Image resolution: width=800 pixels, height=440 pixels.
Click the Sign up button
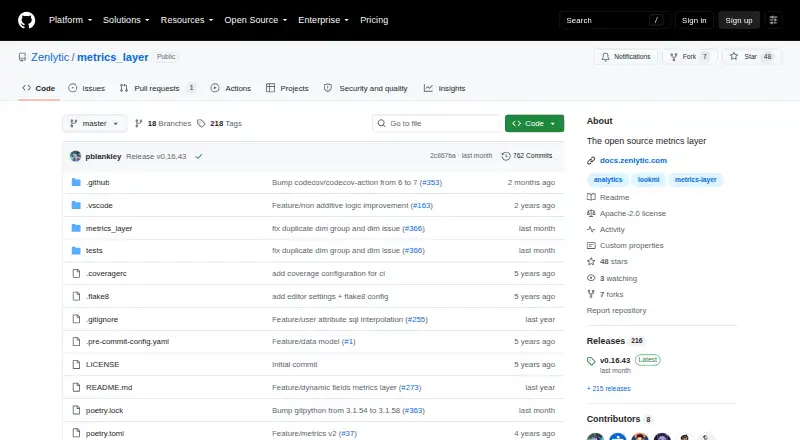pos(739,20)
